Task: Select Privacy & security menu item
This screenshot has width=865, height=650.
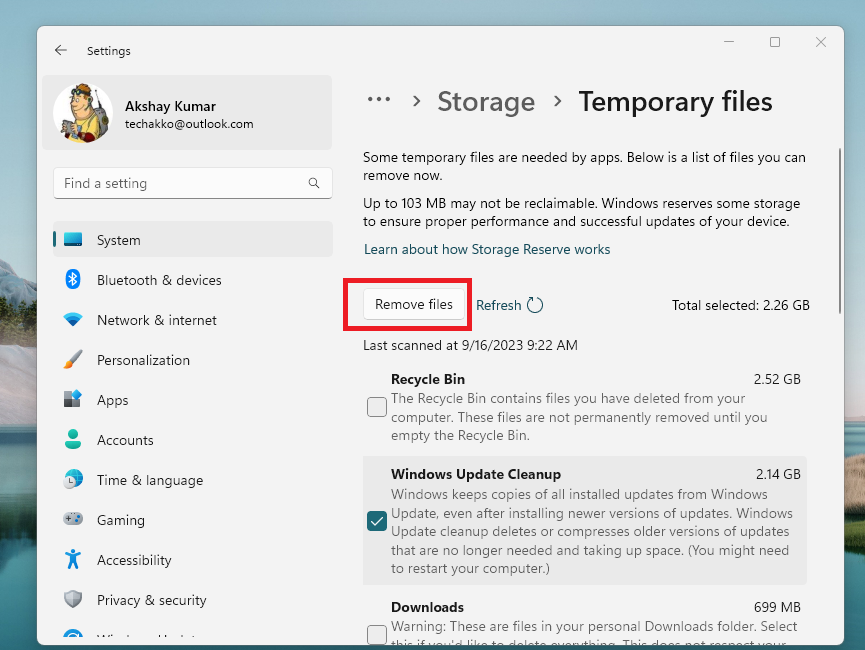Action: [193, 599]
